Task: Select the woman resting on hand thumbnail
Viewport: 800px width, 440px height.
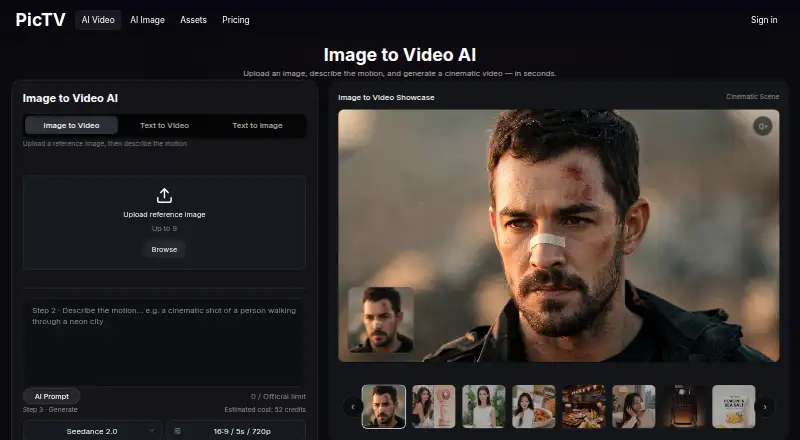Action: (634, 406)
